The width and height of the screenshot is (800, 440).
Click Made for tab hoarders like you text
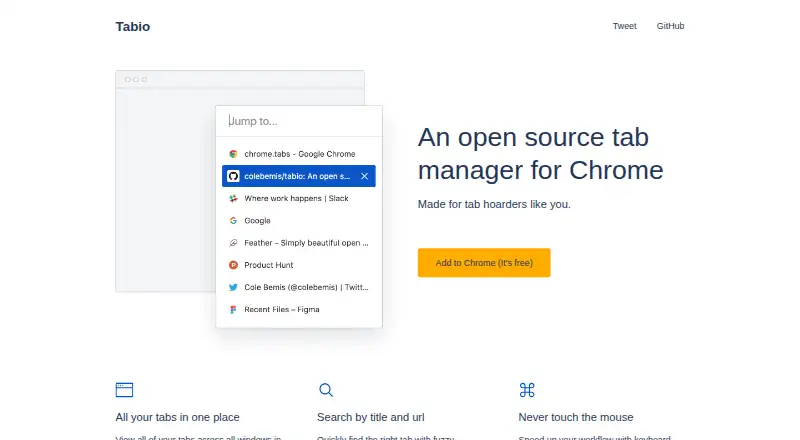click(494, 204)
